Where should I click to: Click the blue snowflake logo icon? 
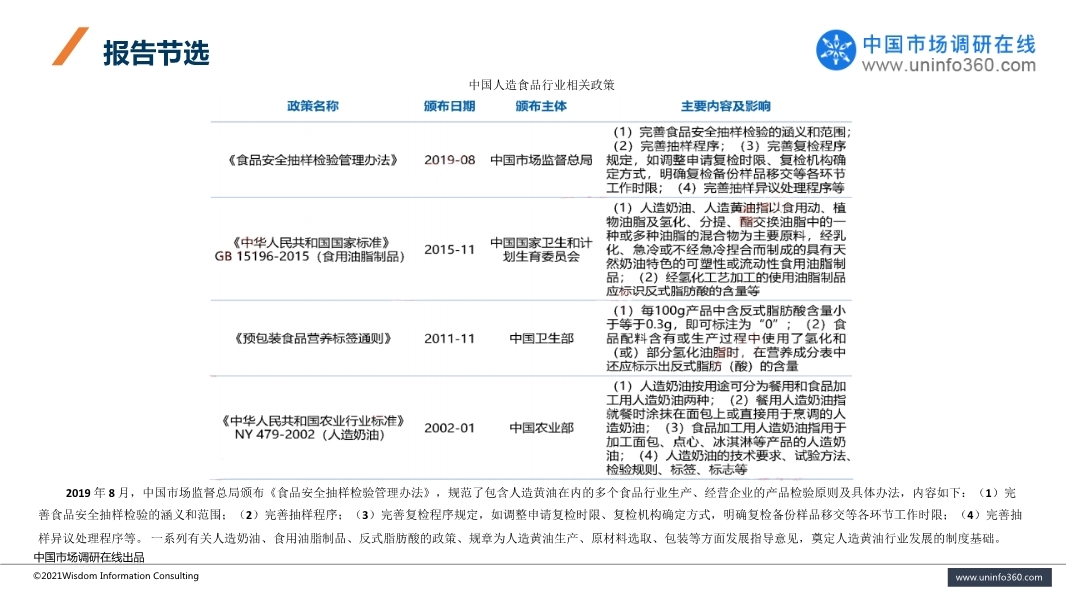coord(836,51)
